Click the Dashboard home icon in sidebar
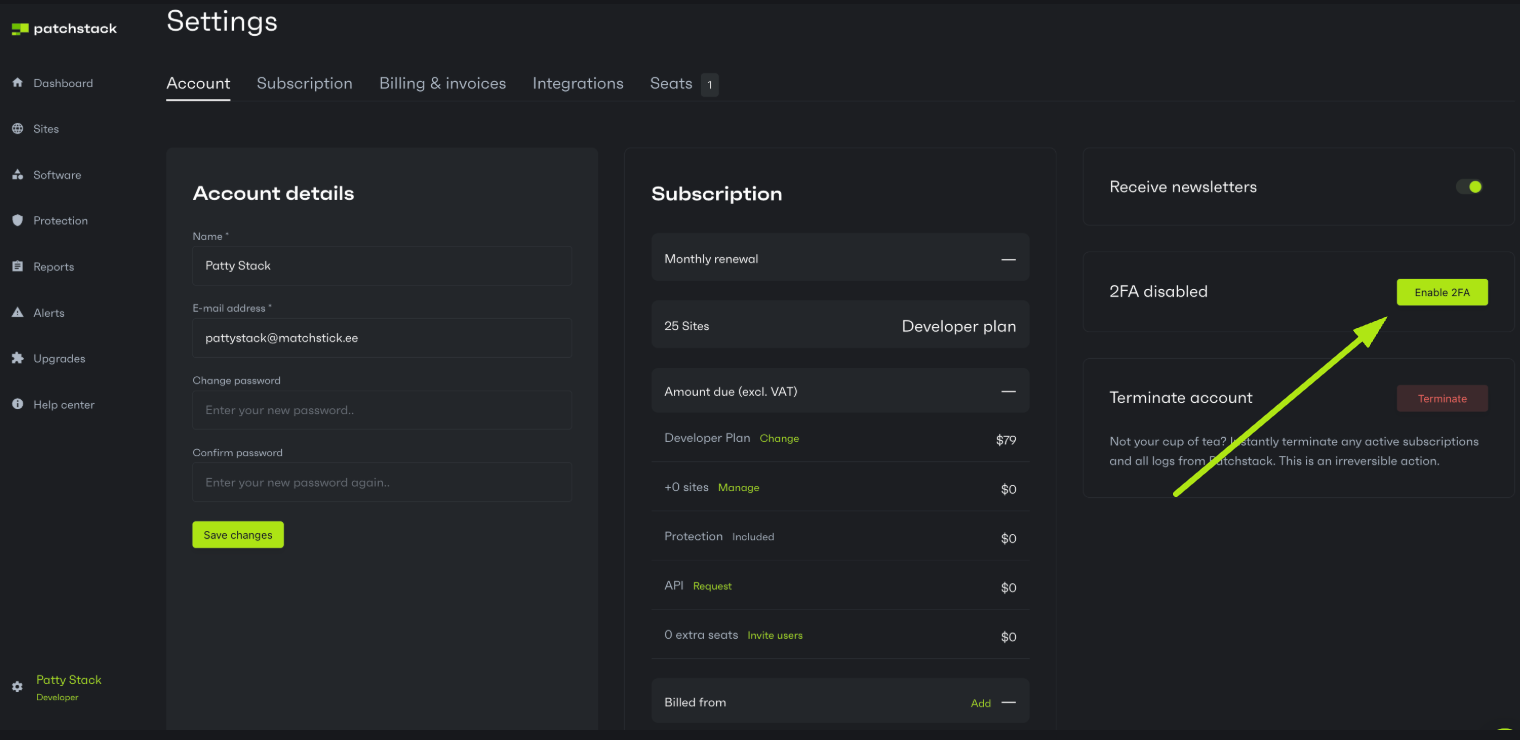This screenshot has height=740, width=1520. pos(17,83)
